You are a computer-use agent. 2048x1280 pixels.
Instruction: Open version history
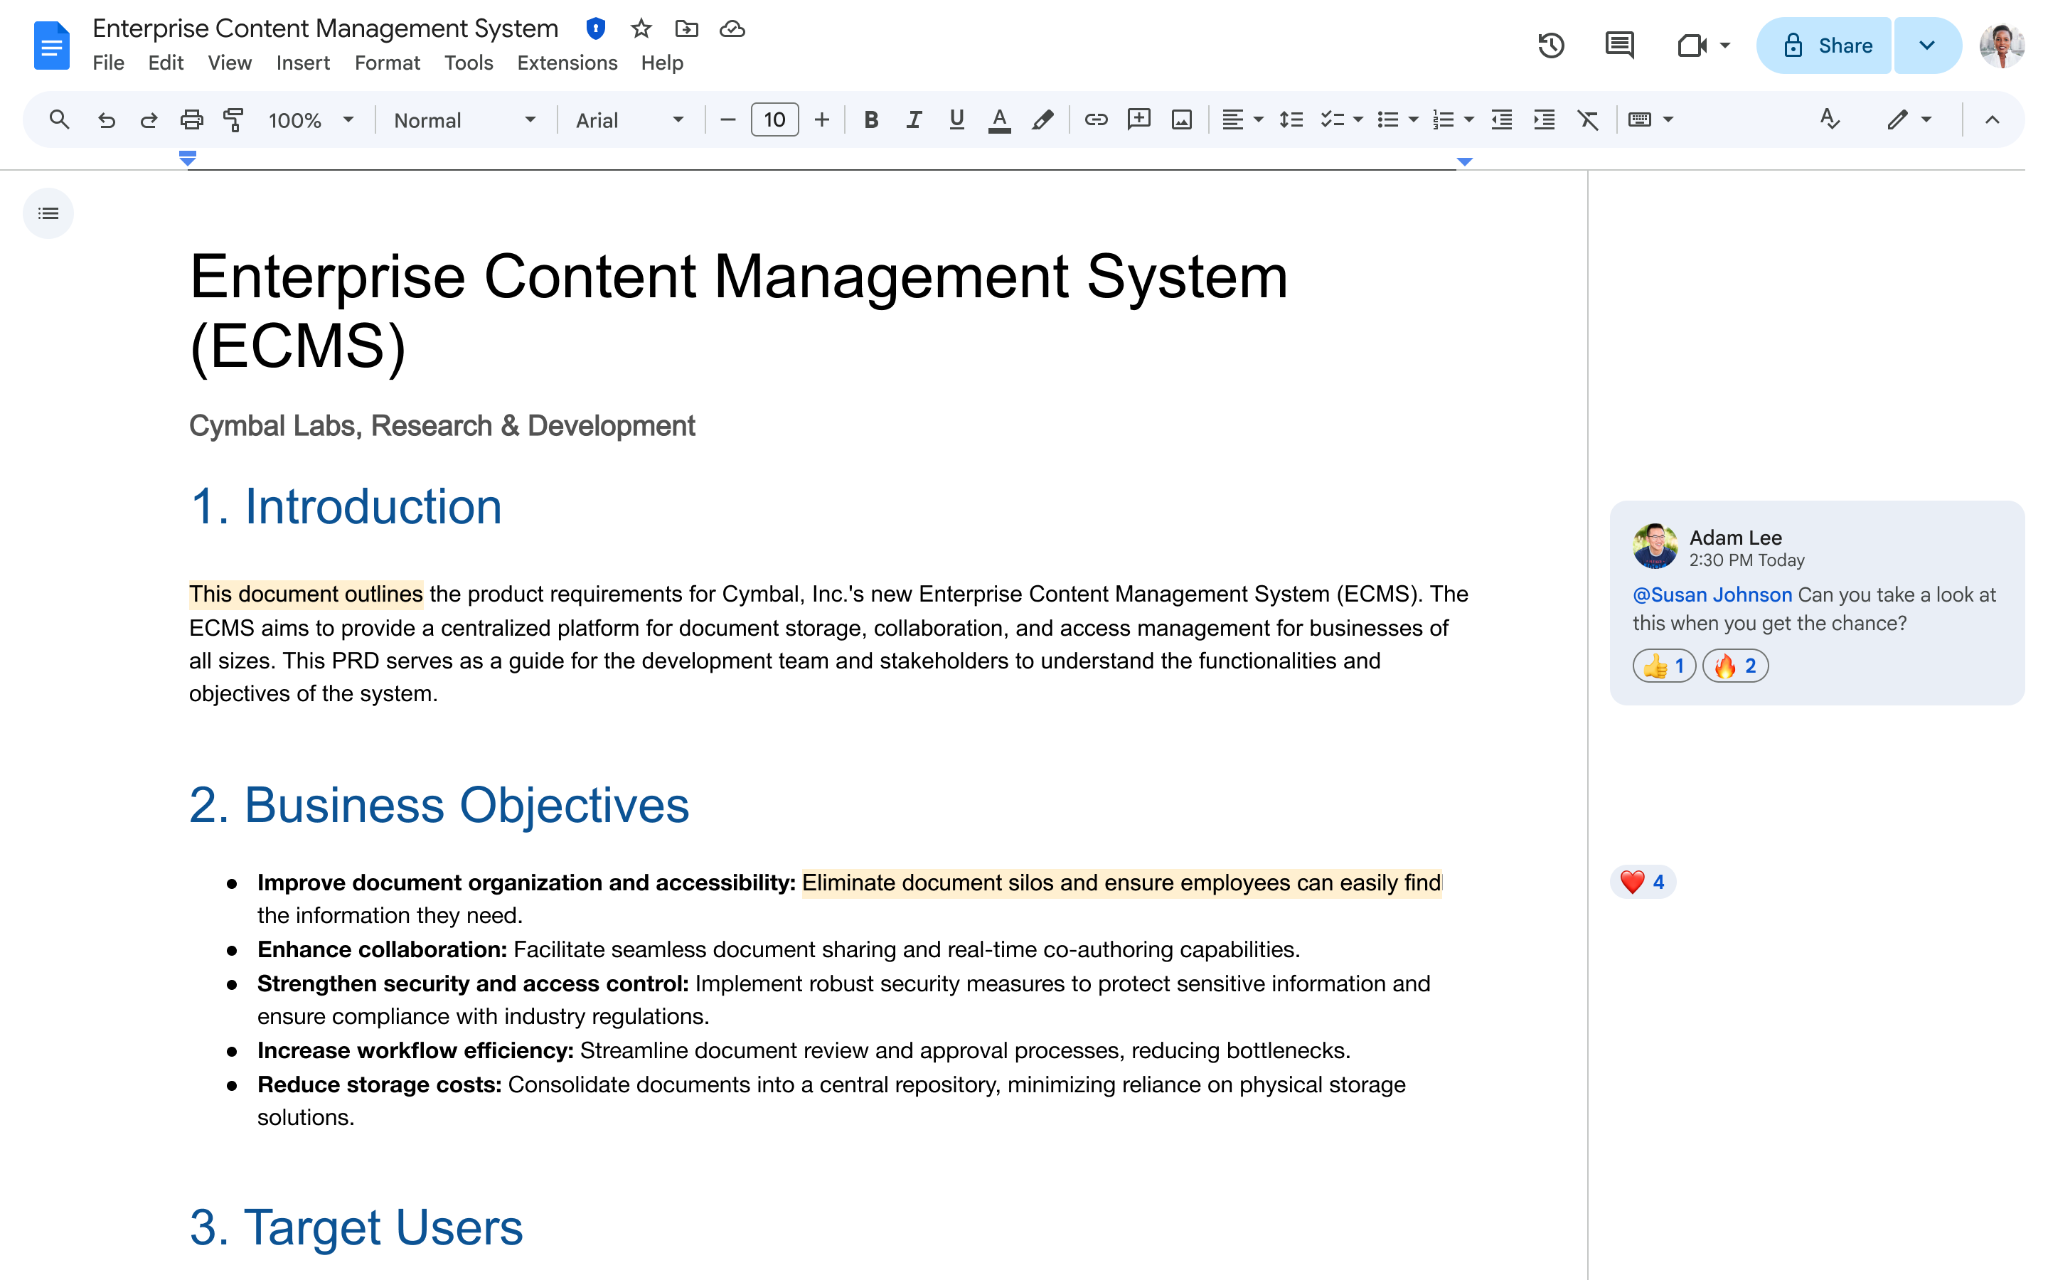click(x=1551, y=45)
